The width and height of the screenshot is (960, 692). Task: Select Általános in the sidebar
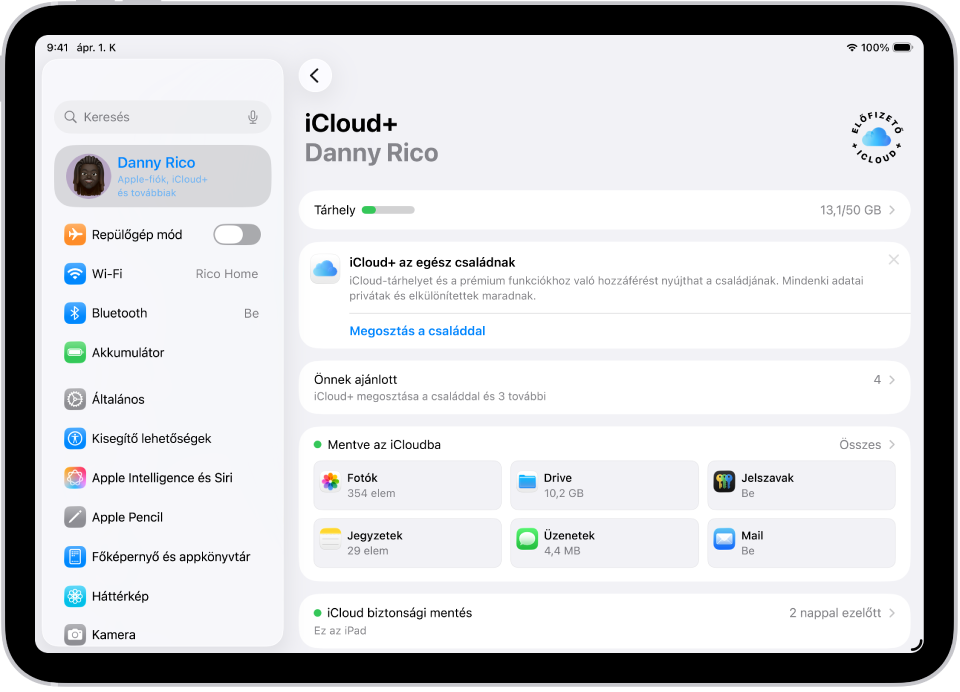tap(75, 399)
